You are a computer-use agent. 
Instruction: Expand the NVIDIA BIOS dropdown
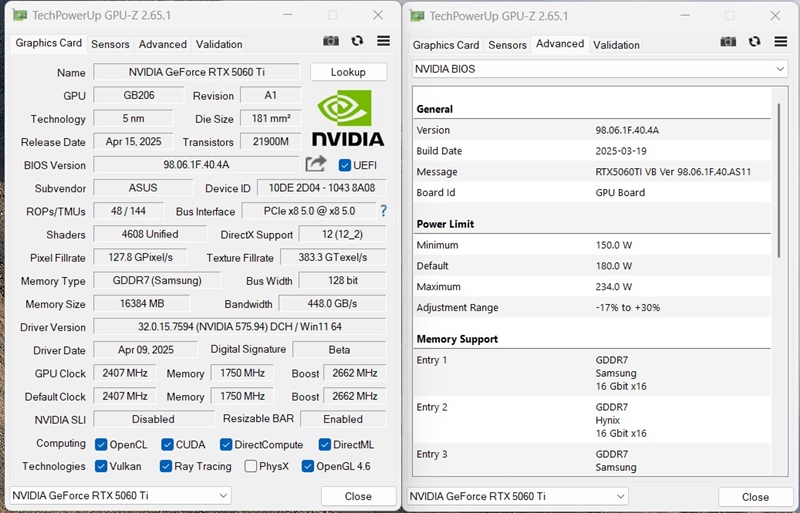[x=600, y=69]
